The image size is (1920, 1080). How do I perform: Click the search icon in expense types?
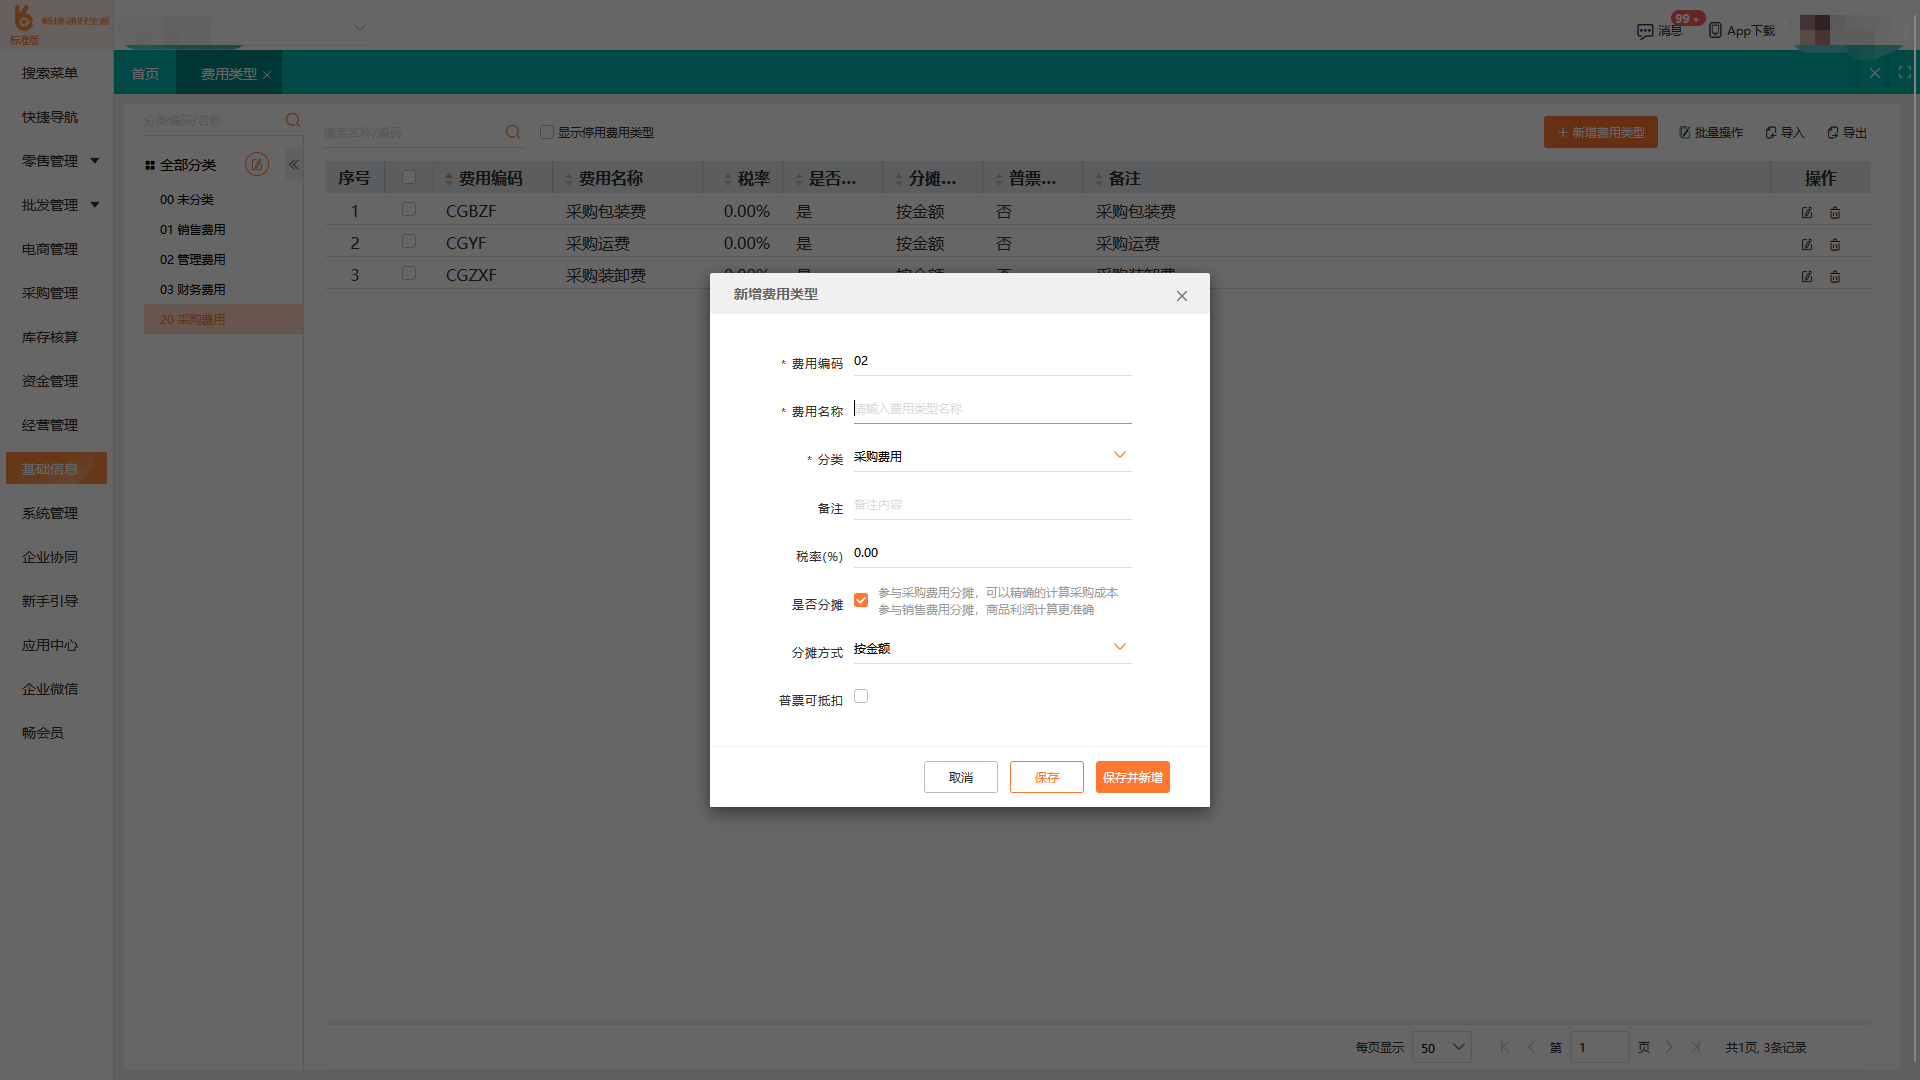[513, 131]
